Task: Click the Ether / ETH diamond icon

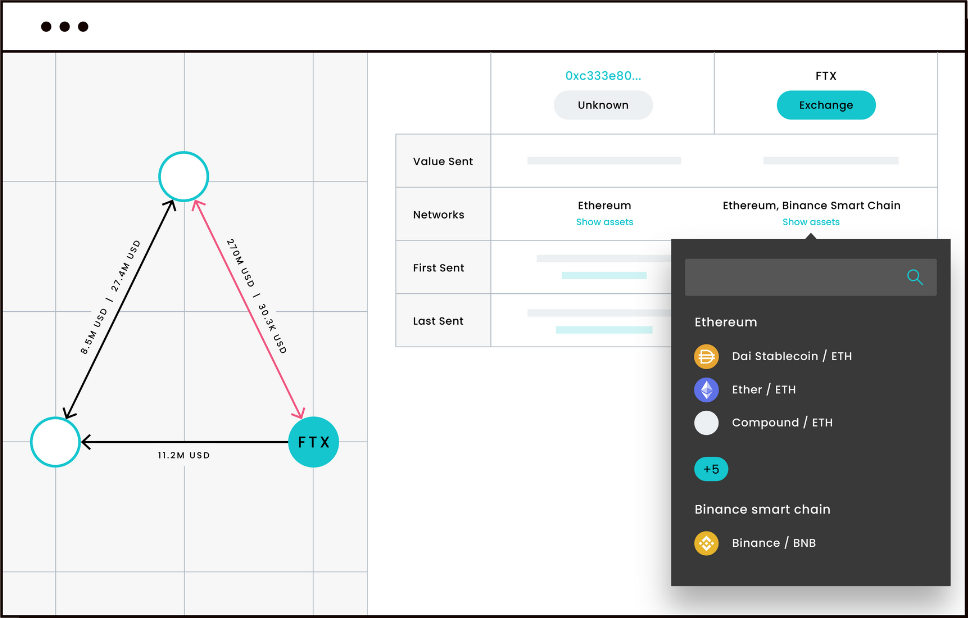Action: [x=707, y=389]
